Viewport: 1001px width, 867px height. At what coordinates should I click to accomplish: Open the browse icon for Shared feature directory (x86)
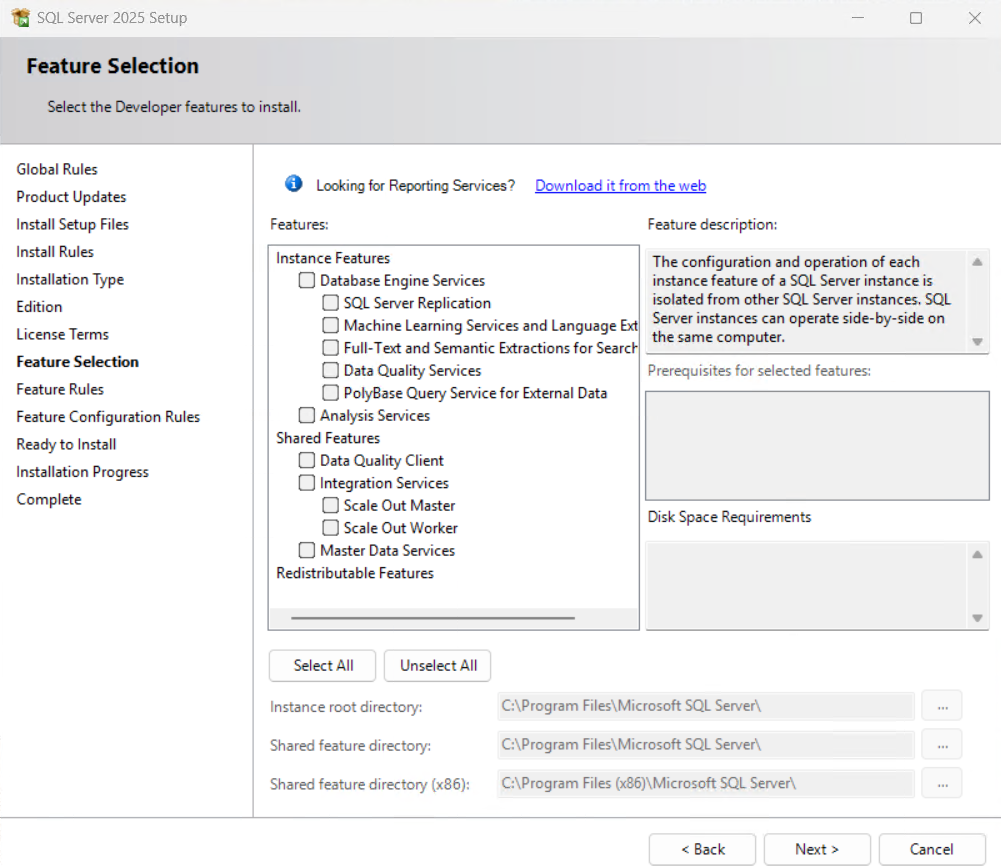[941, 783]
